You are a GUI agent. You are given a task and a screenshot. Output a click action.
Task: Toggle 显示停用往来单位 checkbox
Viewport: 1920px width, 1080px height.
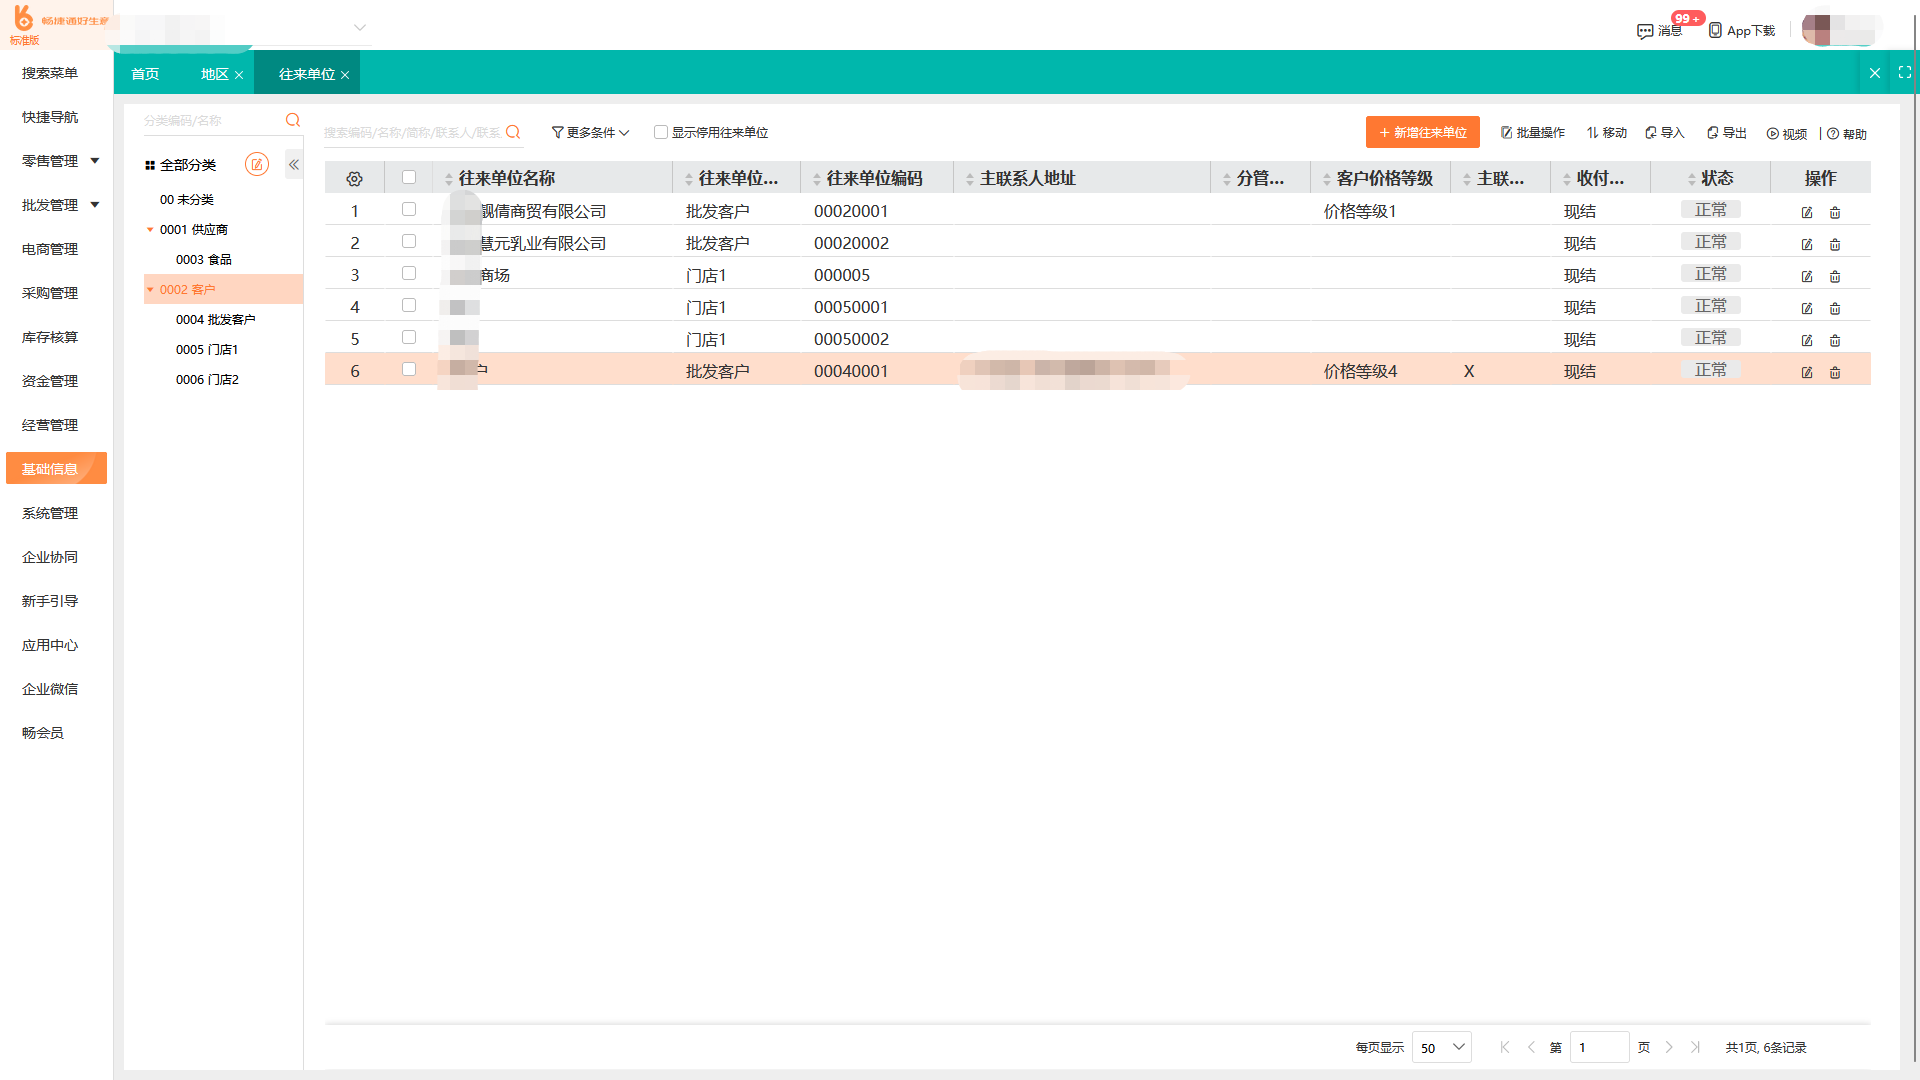[662, 131]
